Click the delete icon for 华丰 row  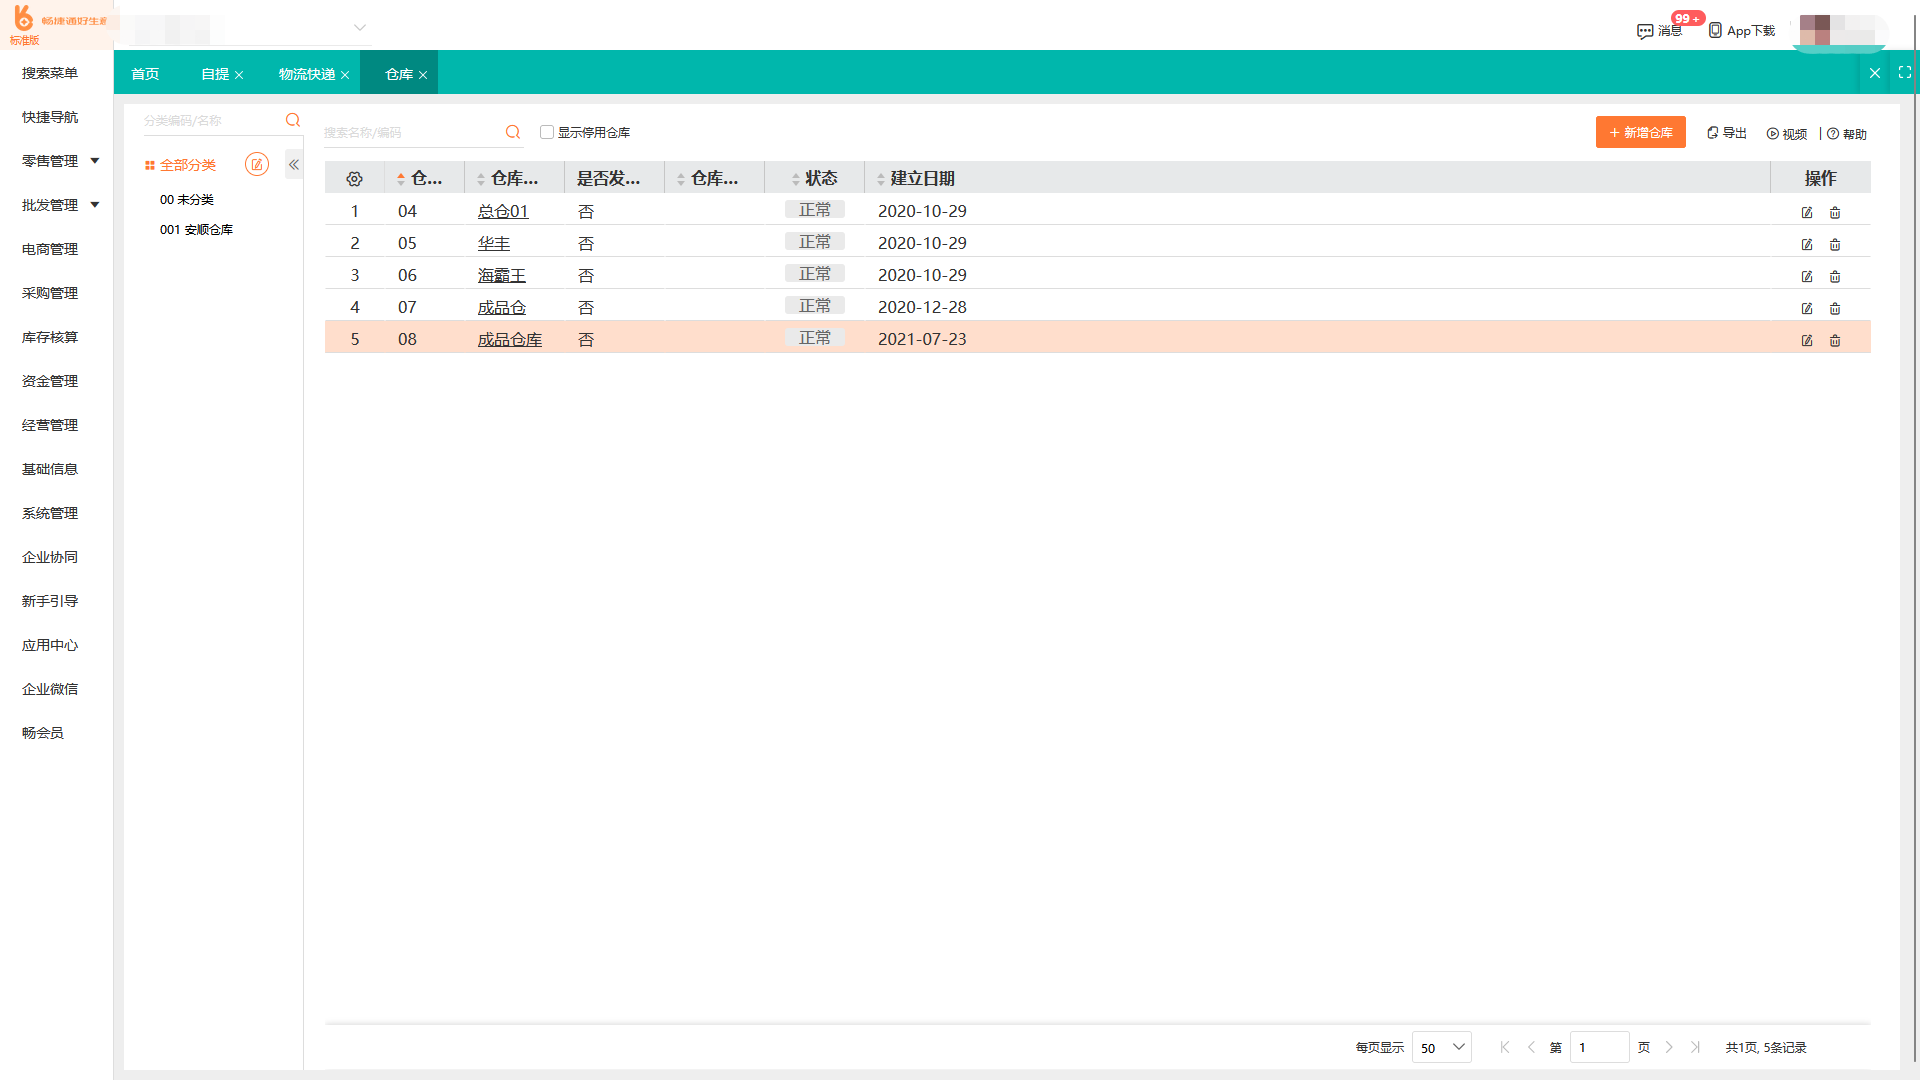click(1836, 243)
